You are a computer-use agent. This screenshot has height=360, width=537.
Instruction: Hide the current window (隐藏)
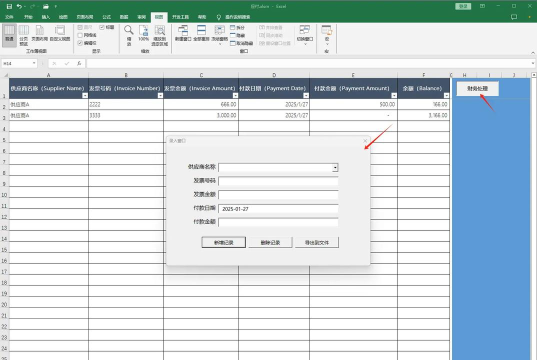click(237, 35)
